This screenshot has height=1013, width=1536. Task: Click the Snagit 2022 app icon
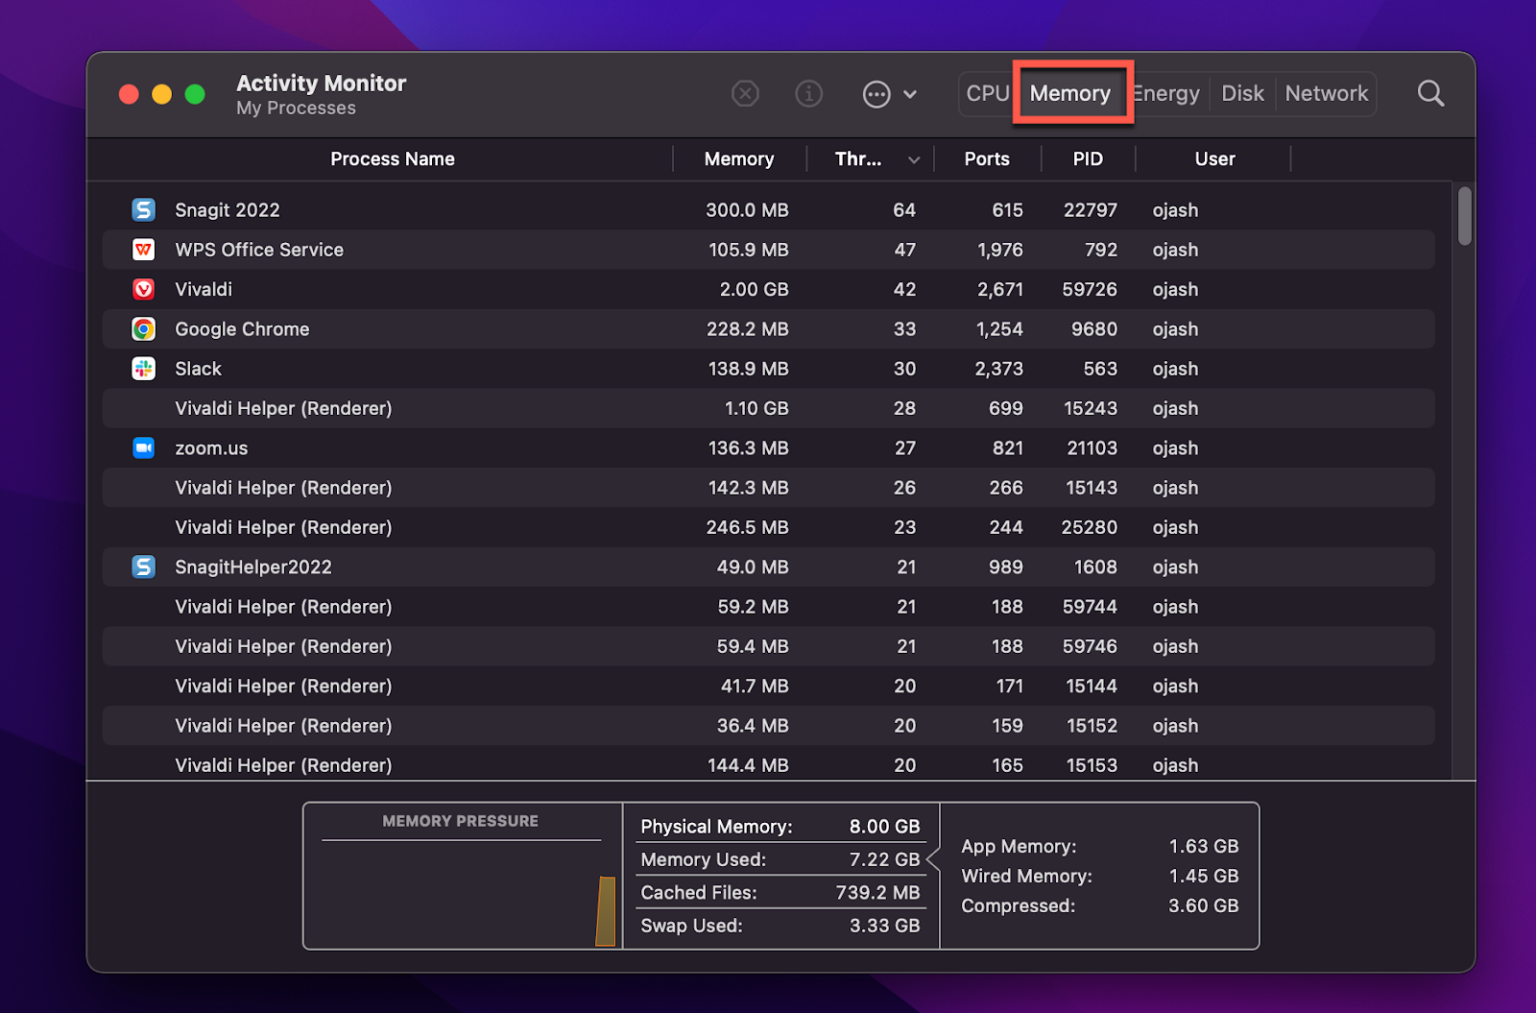coord(143,210)
